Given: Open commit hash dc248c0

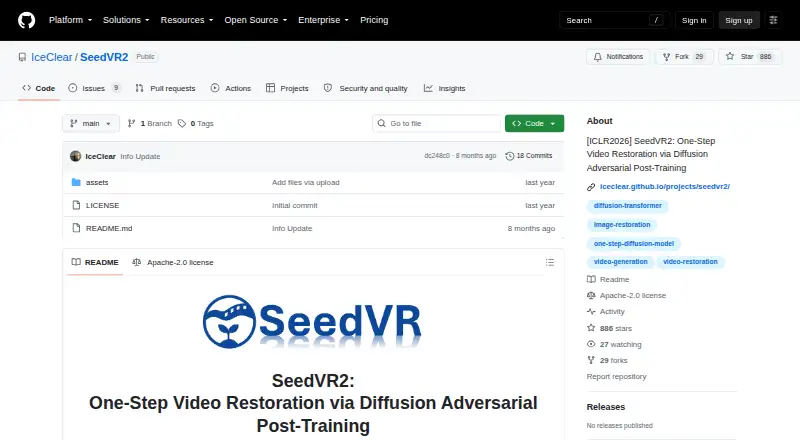Looking at the screenshot, I should click(x=437, y=156).
